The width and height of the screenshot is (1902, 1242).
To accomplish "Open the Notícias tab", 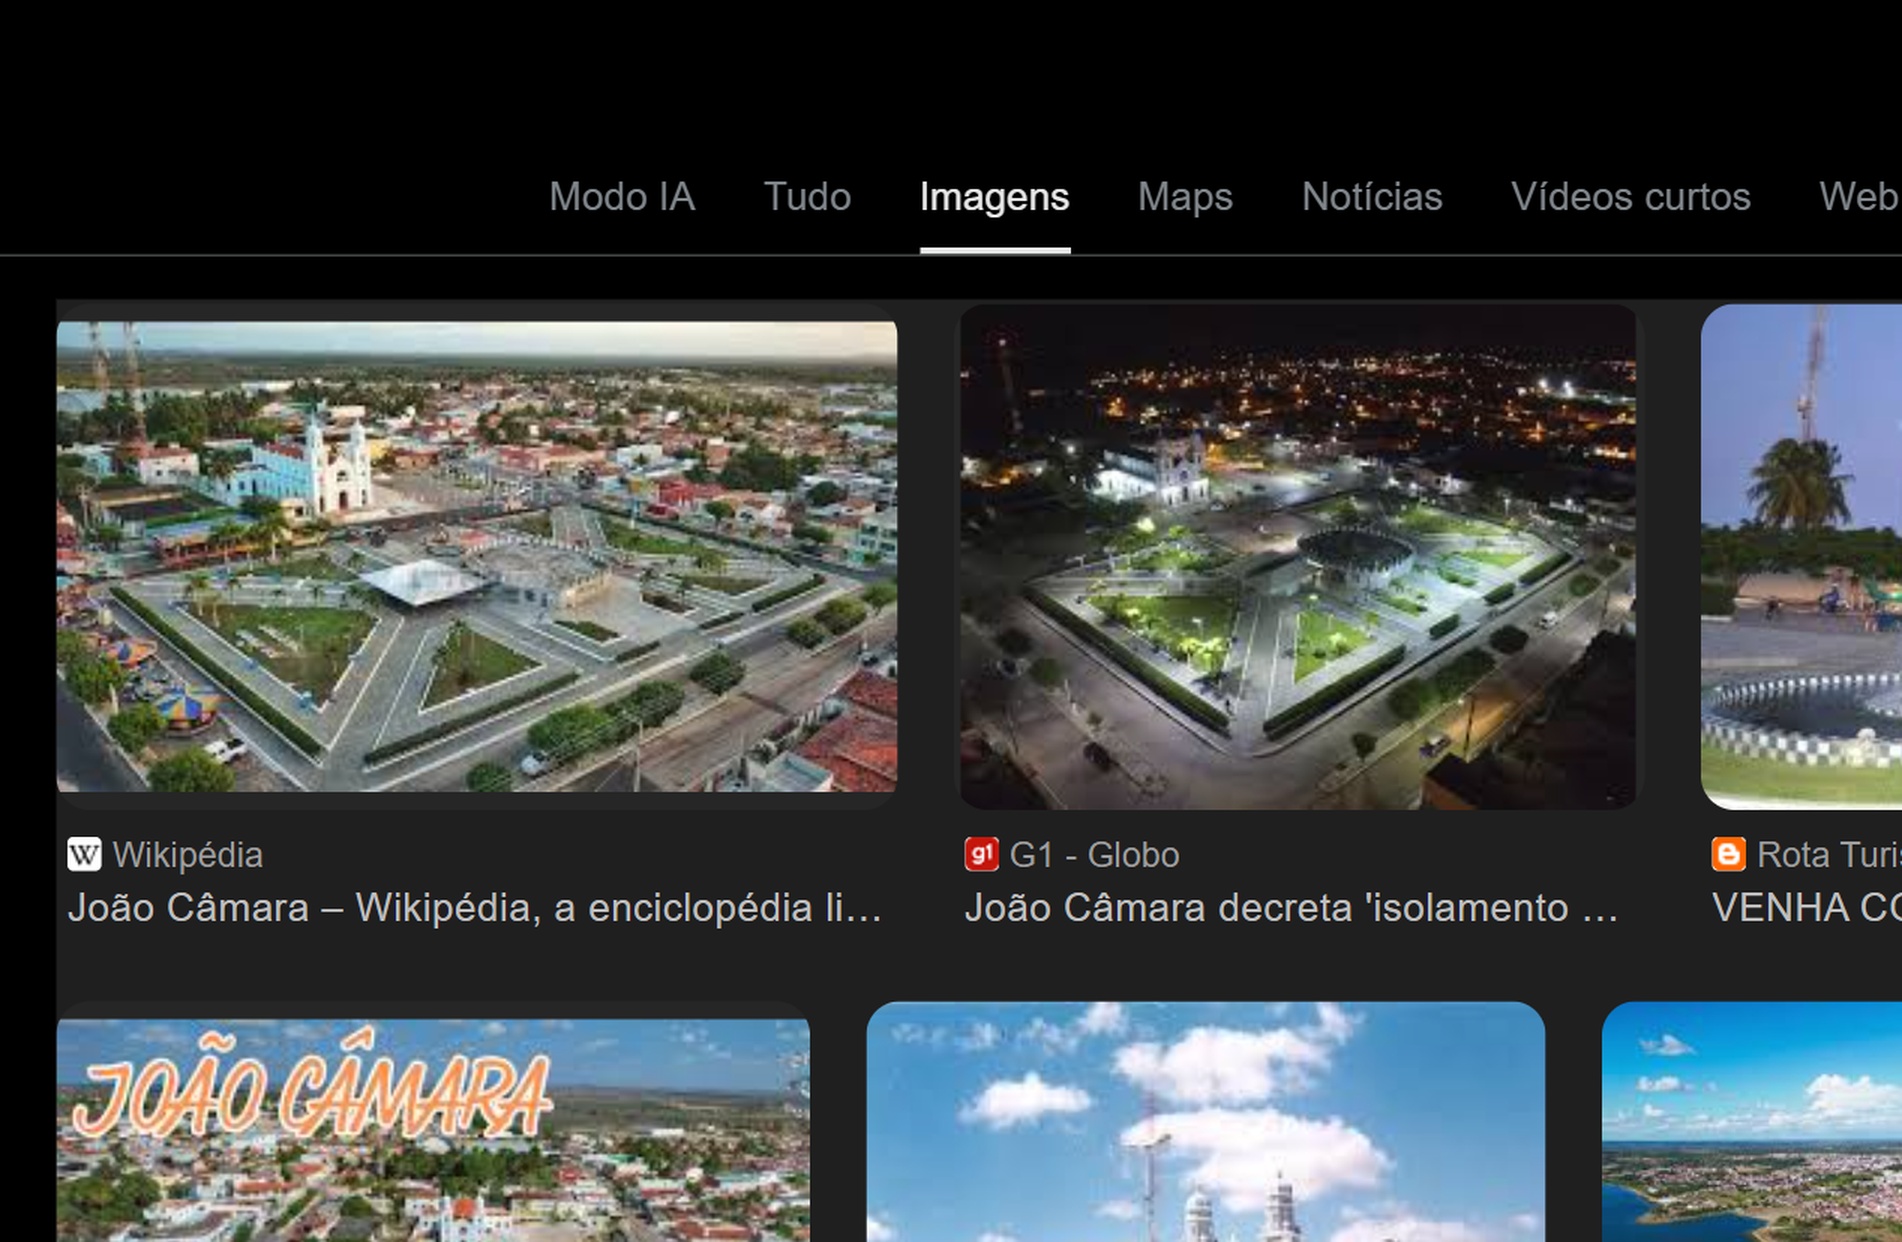I will point(1371,197).
